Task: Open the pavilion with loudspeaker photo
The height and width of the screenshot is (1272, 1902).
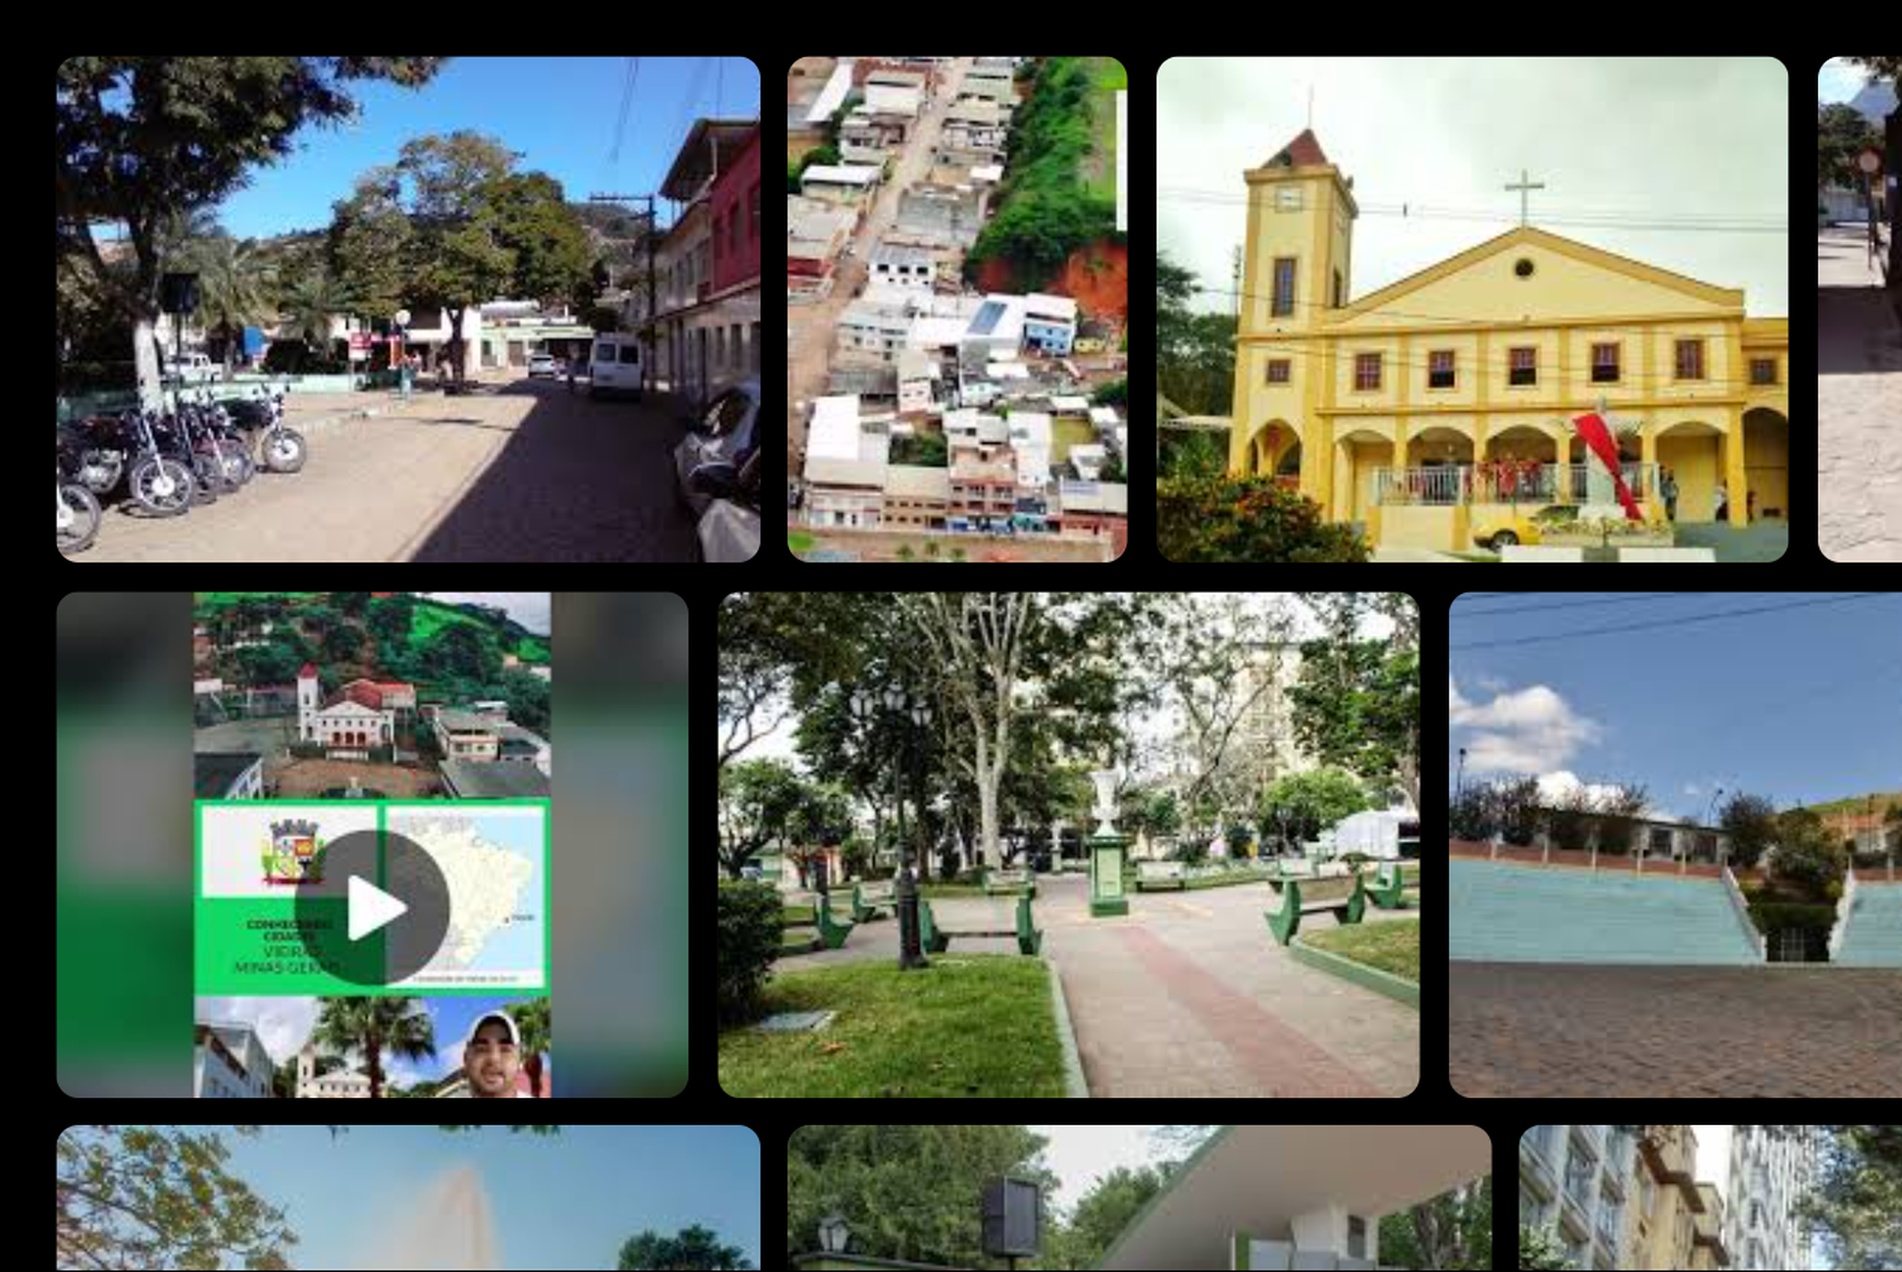Action: coord(1139,1198)
